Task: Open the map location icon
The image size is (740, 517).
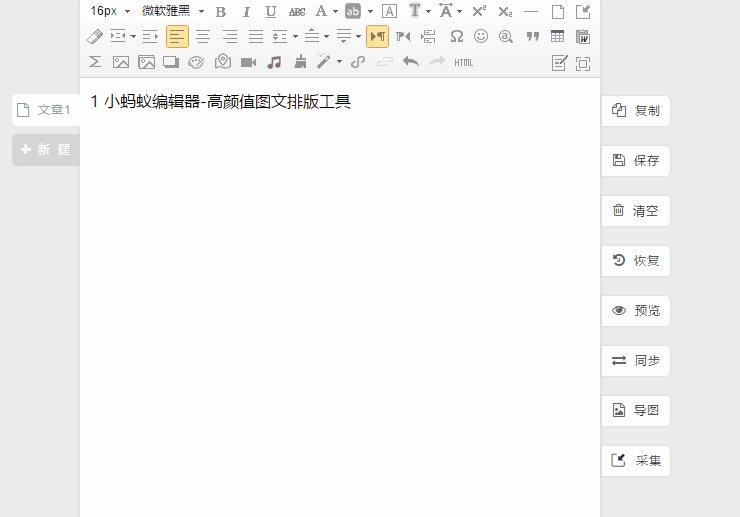Action: click(222, 62)
